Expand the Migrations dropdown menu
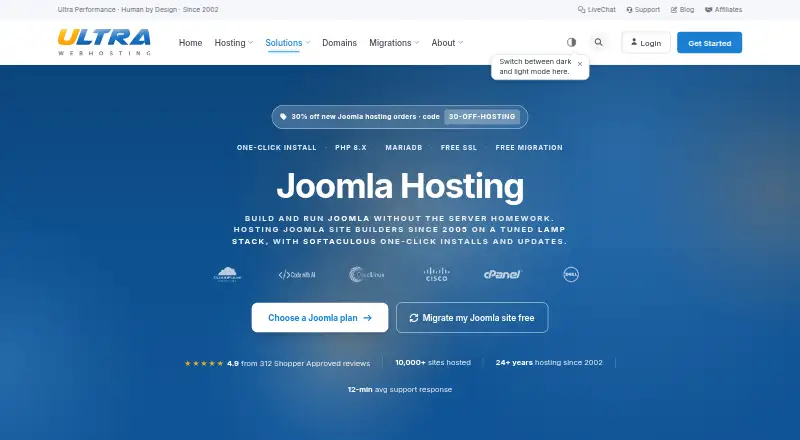The width and height of the screenshot is (800, 440). 394,43
